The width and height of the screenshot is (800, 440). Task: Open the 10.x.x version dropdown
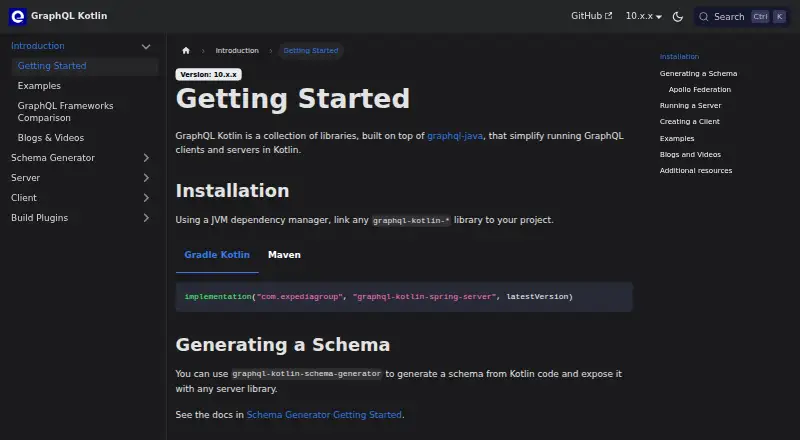[x=643, y=16]
